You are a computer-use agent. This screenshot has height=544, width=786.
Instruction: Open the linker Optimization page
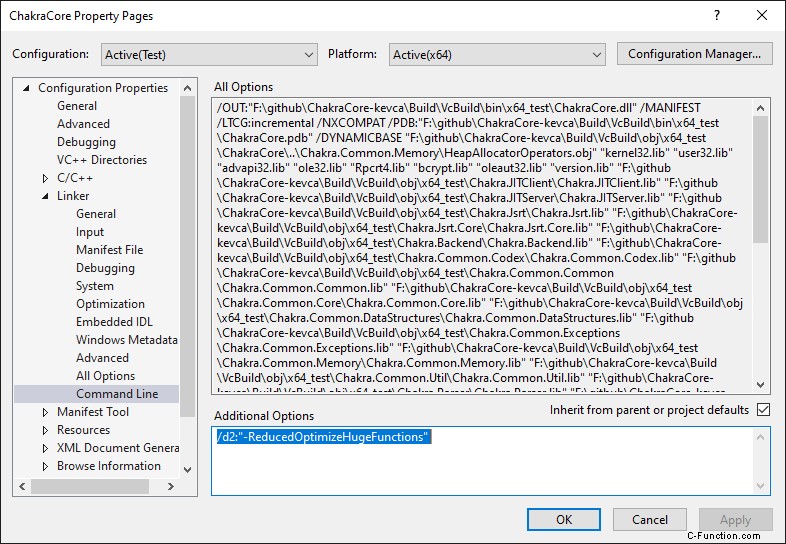pyautogui.click(x=110, y=304)
